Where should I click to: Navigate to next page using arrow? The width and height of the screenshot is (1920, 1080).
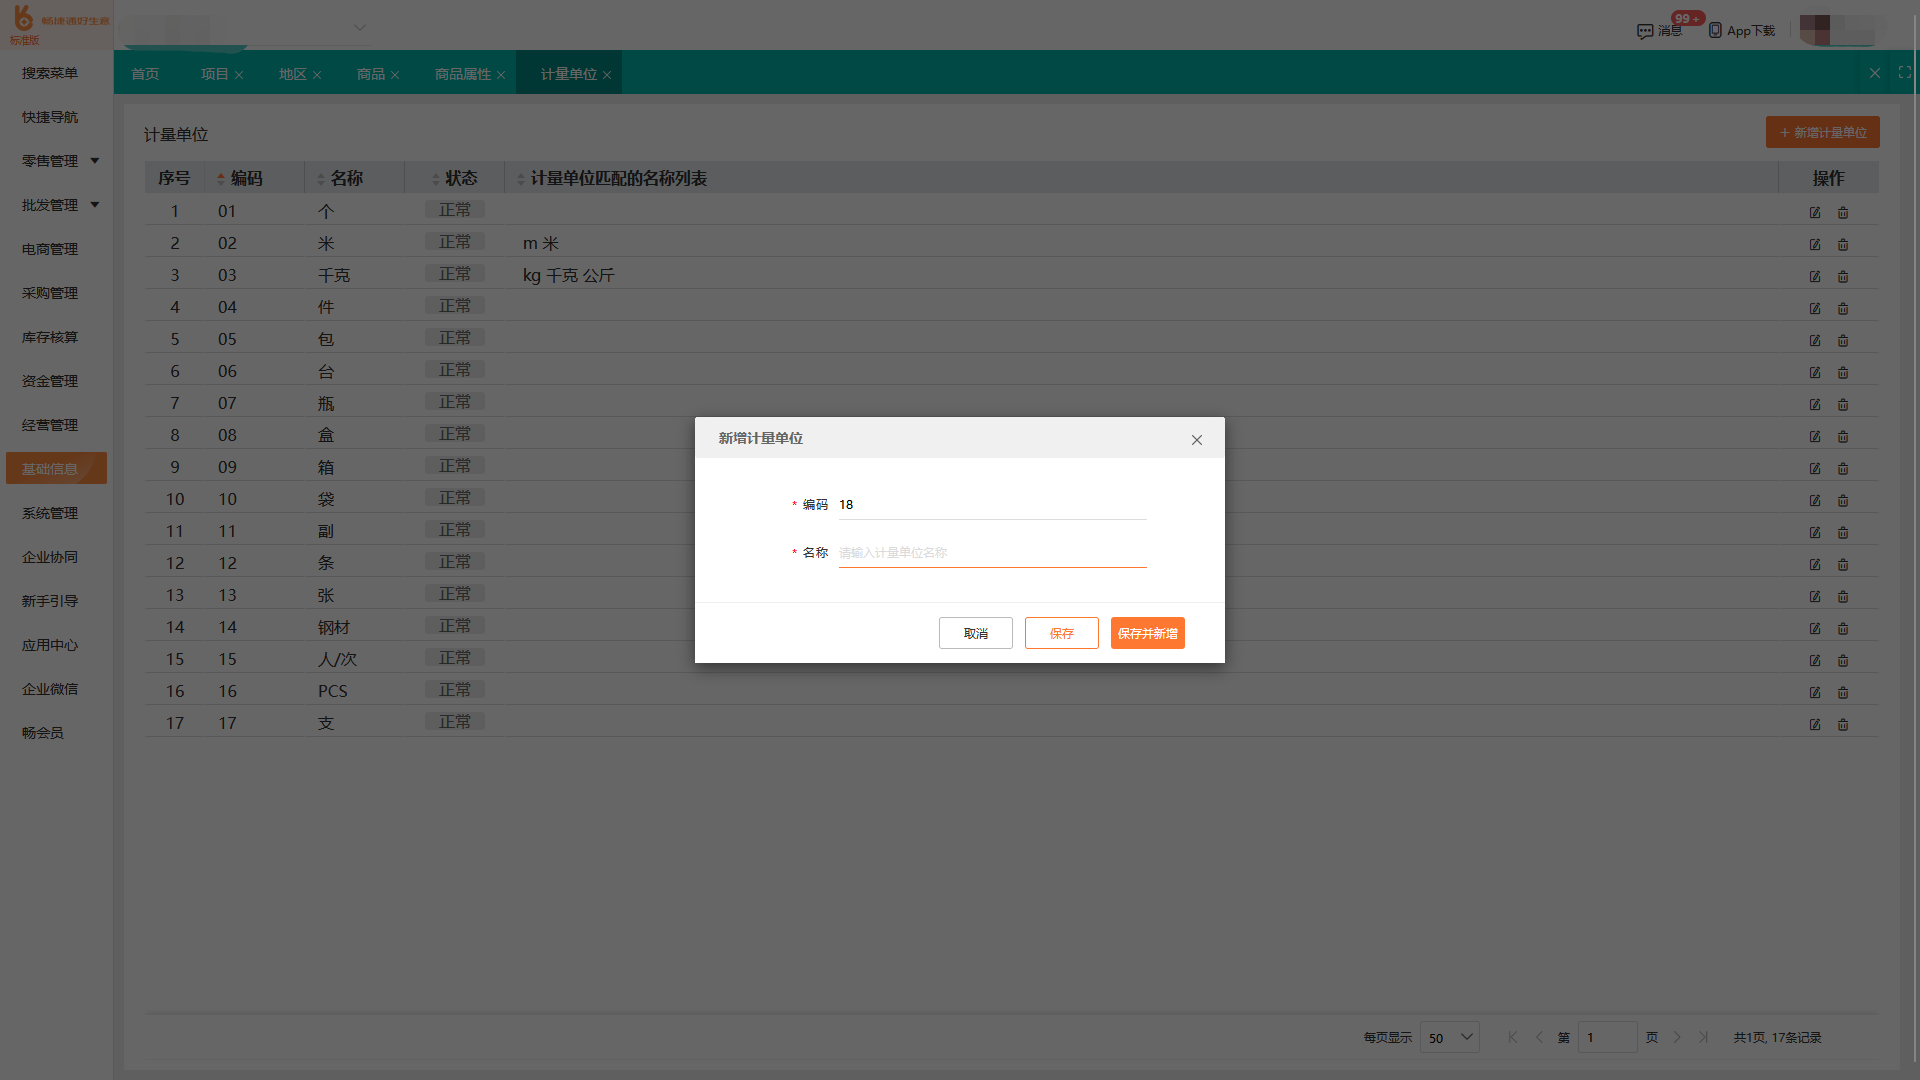[1677, 1038]
